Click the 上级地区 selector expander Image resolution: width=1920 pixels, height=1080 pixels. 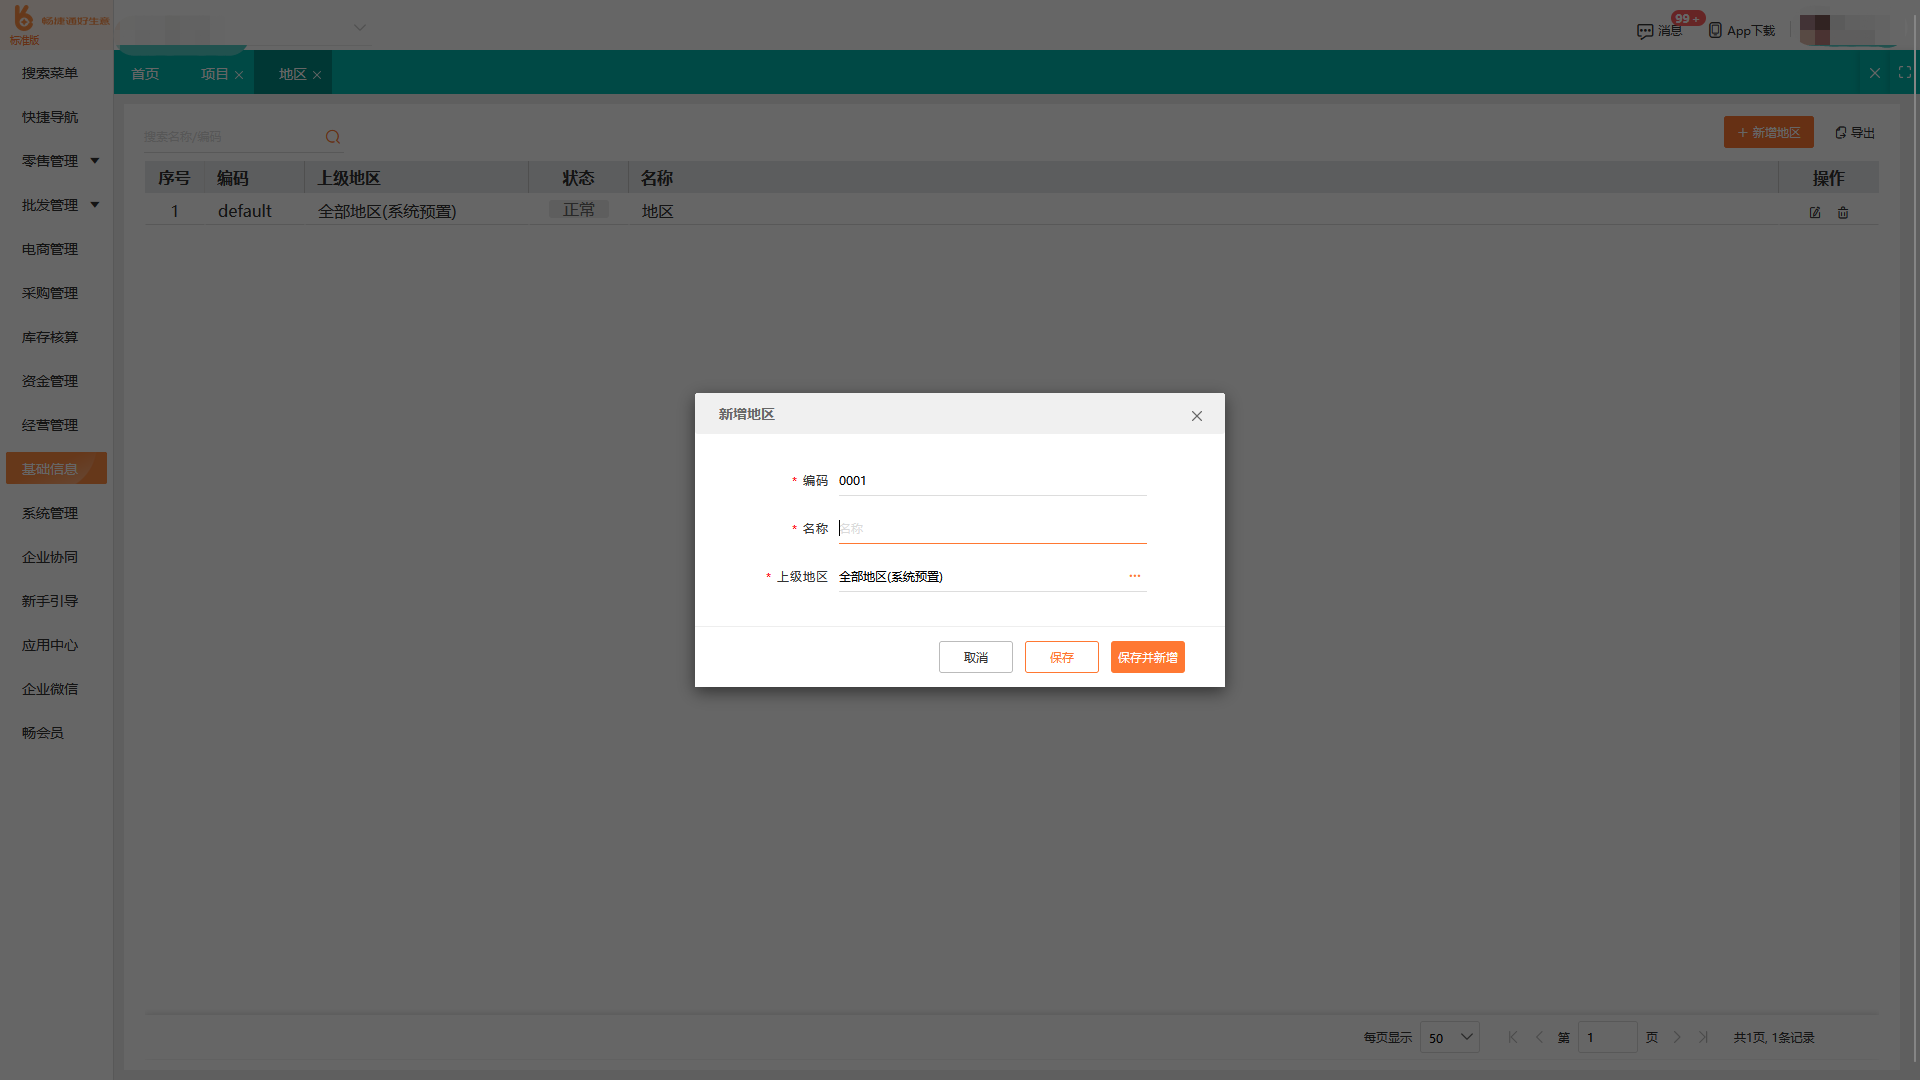[x=1133, y=576]
